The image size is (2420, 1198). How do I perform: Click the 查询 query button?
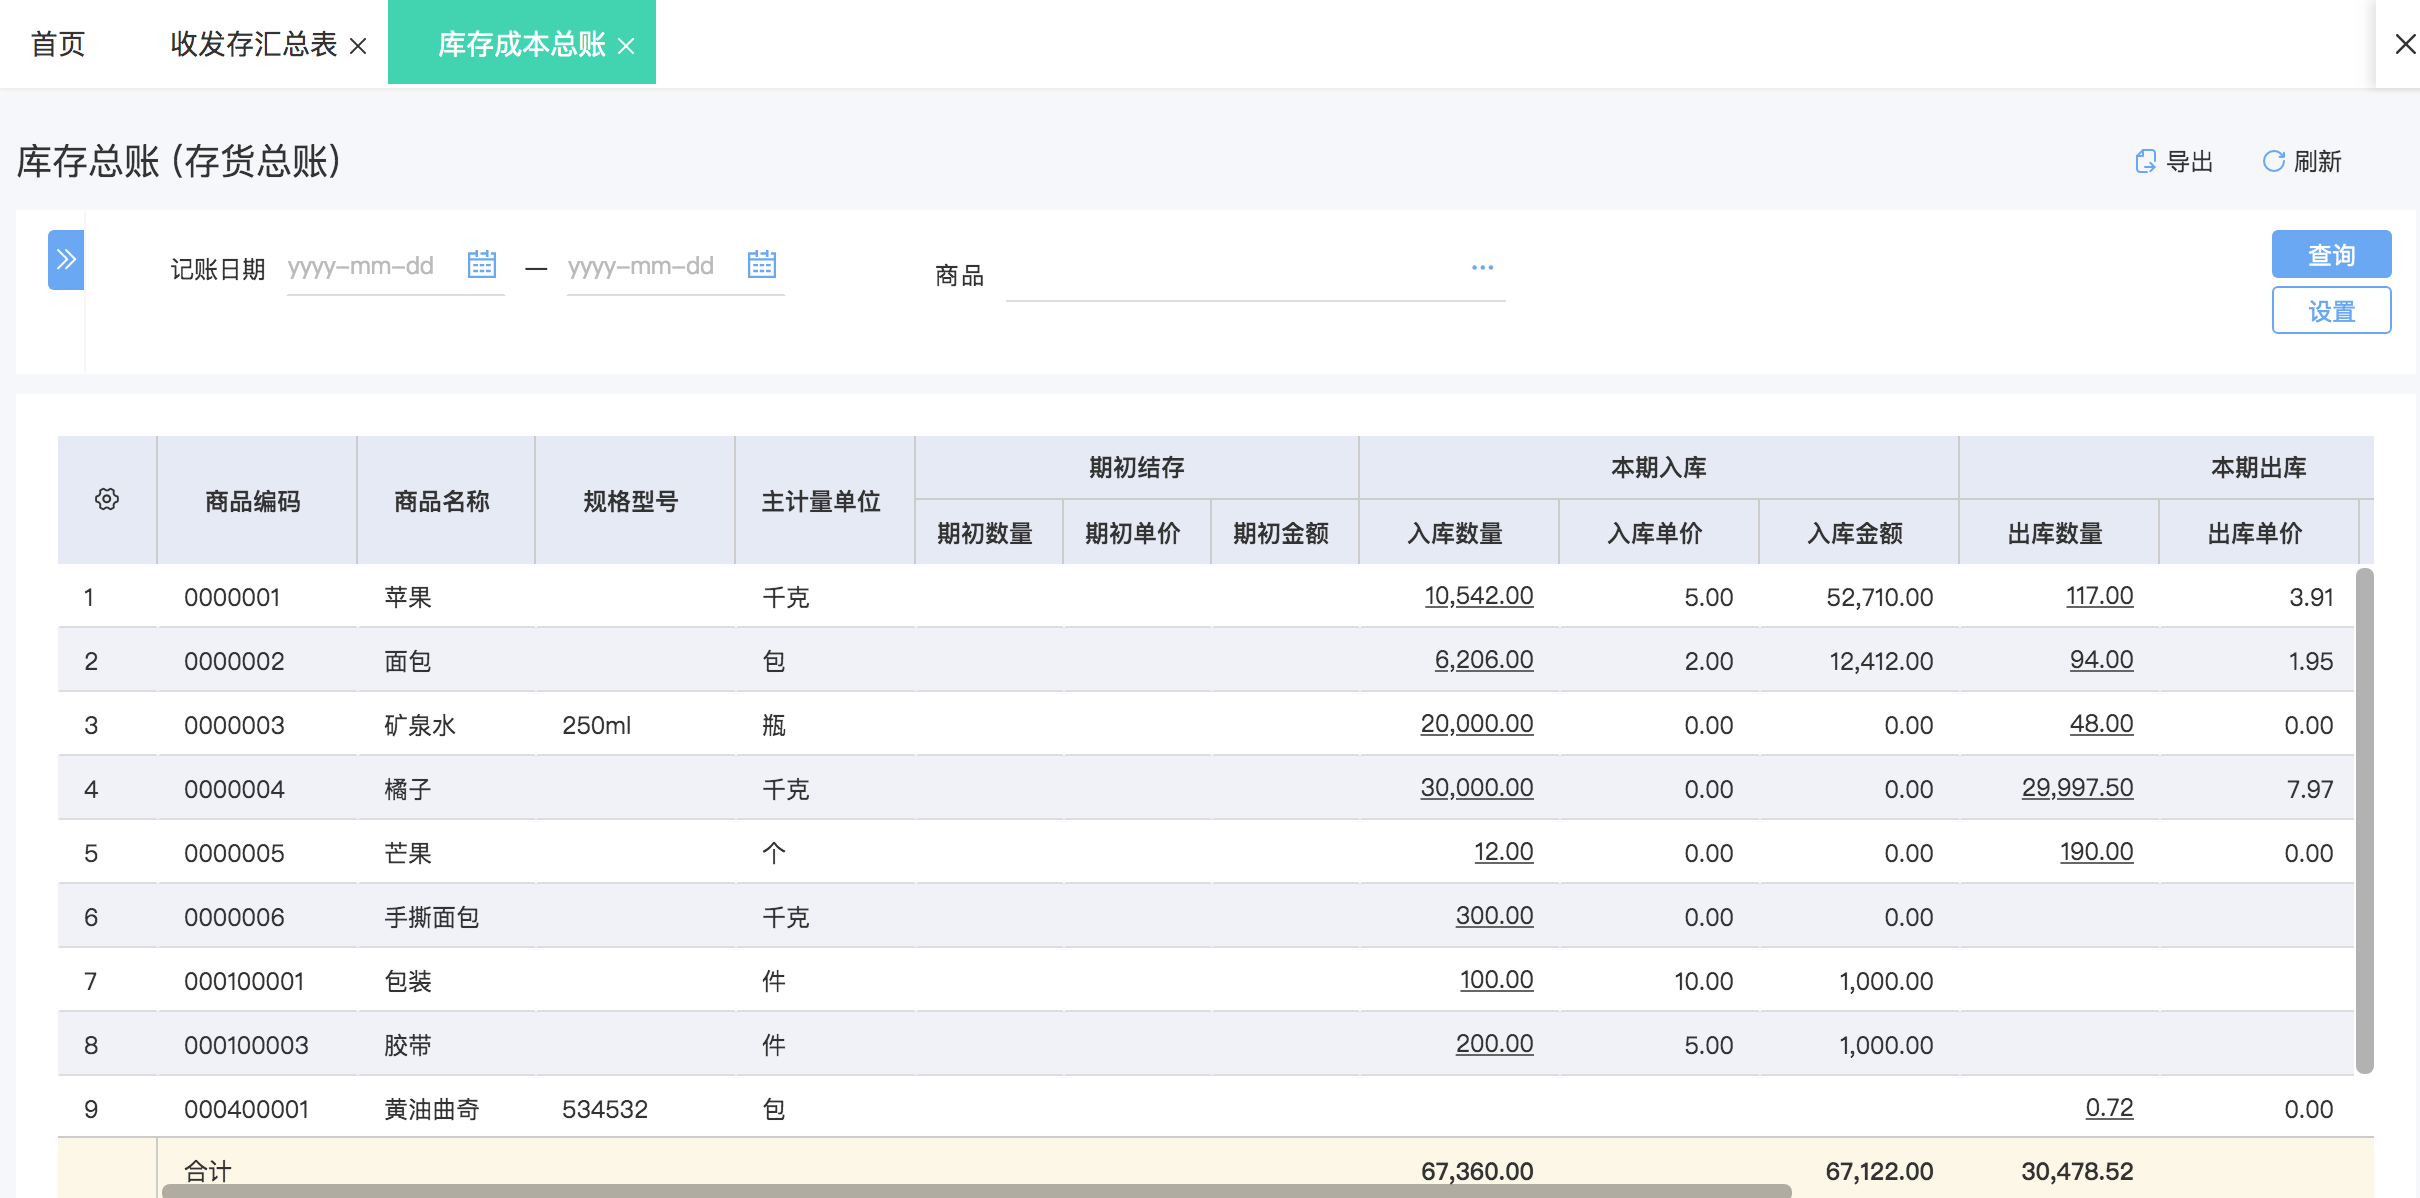[x=2330, y=256]
